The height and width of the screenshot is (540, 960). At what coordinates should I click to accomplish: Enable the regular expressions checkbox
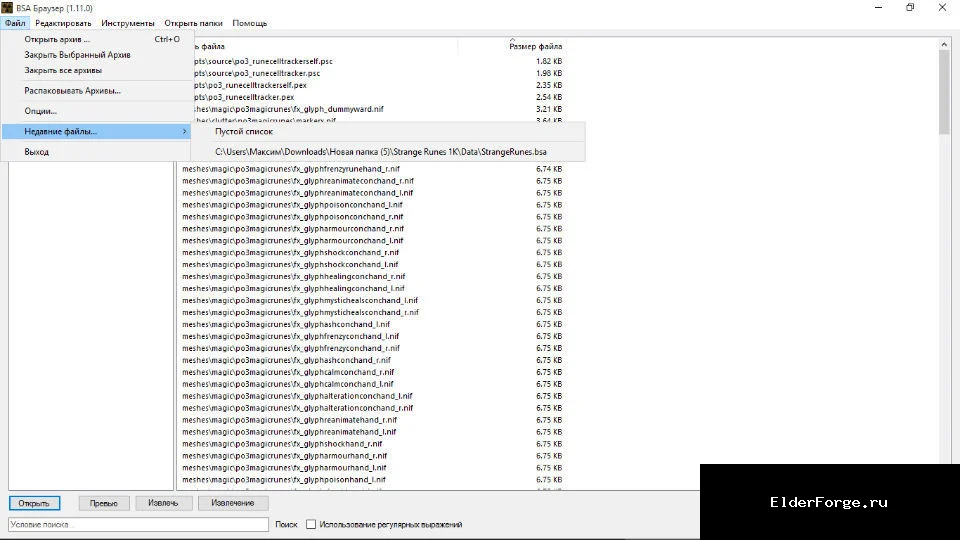[311, 524]
